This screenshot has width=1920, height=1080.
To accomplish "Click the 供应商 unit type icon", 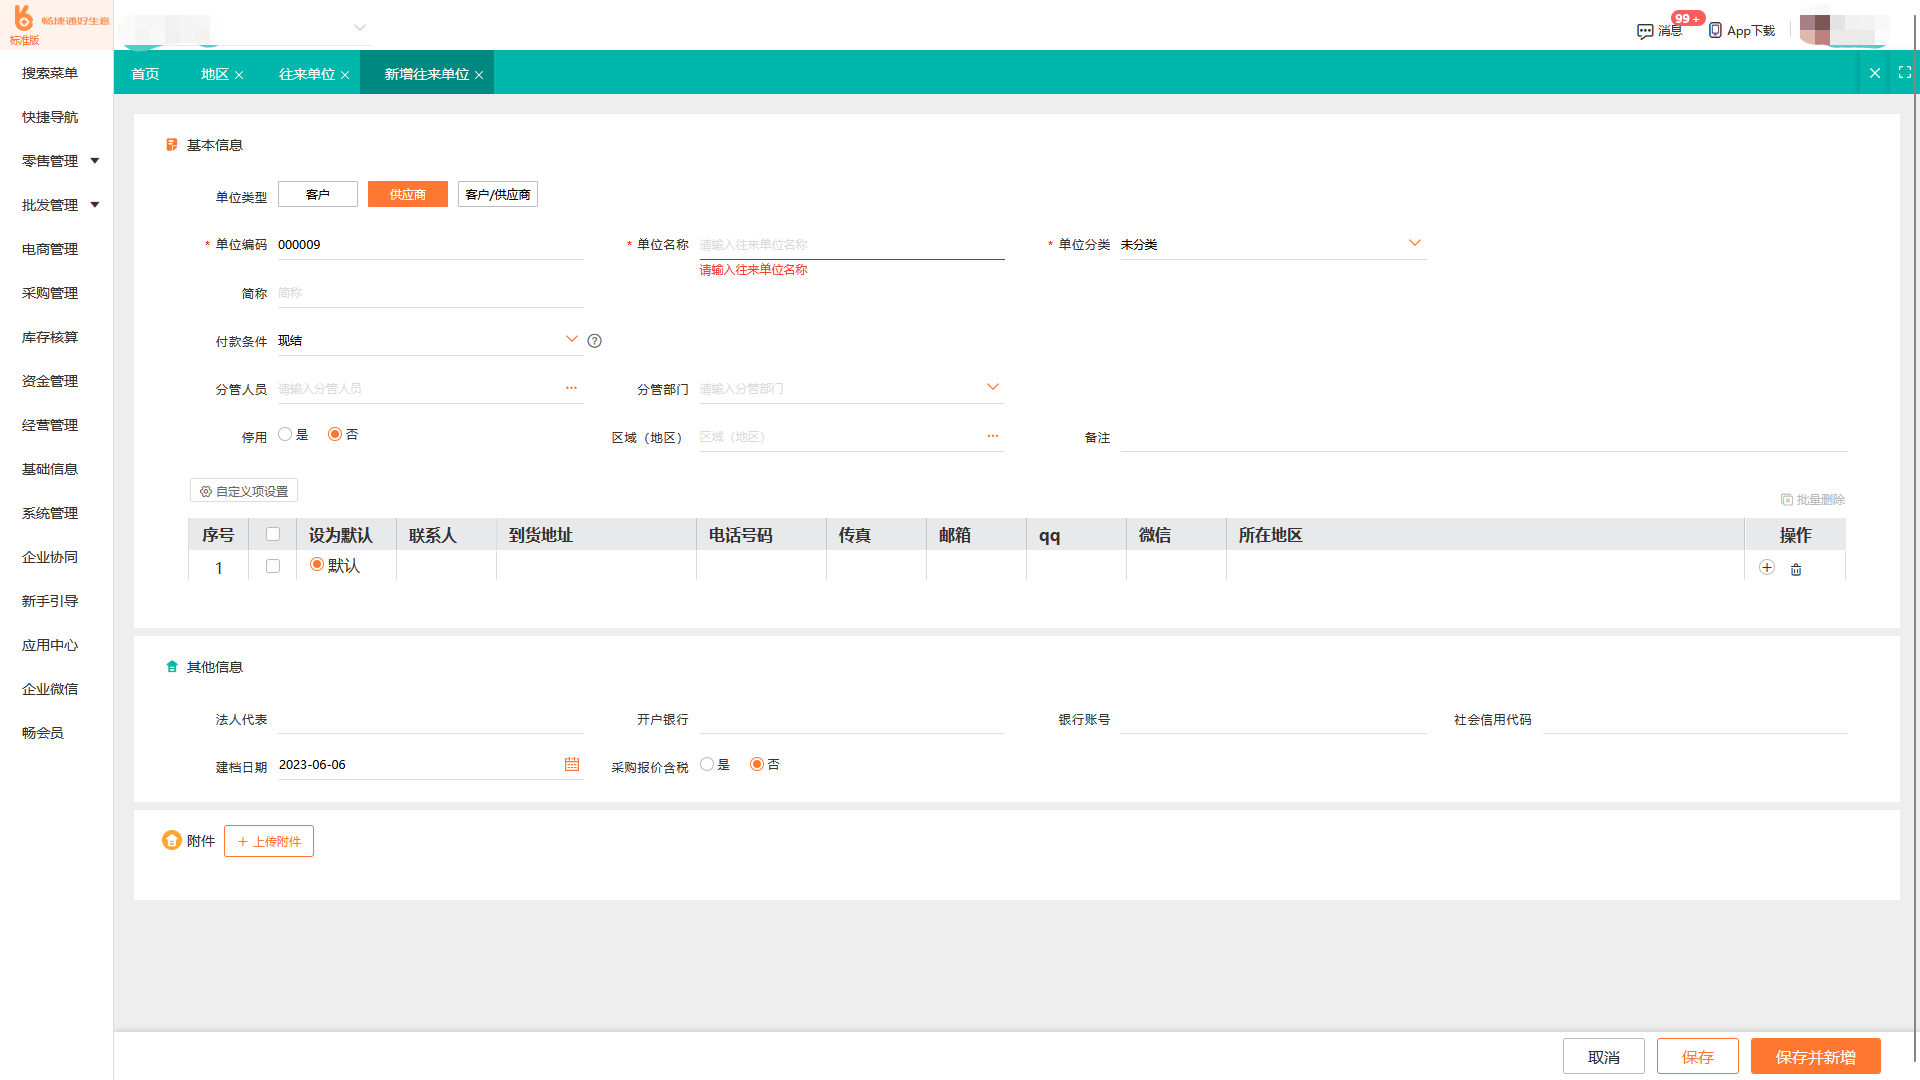I will [x=406, y=194].
